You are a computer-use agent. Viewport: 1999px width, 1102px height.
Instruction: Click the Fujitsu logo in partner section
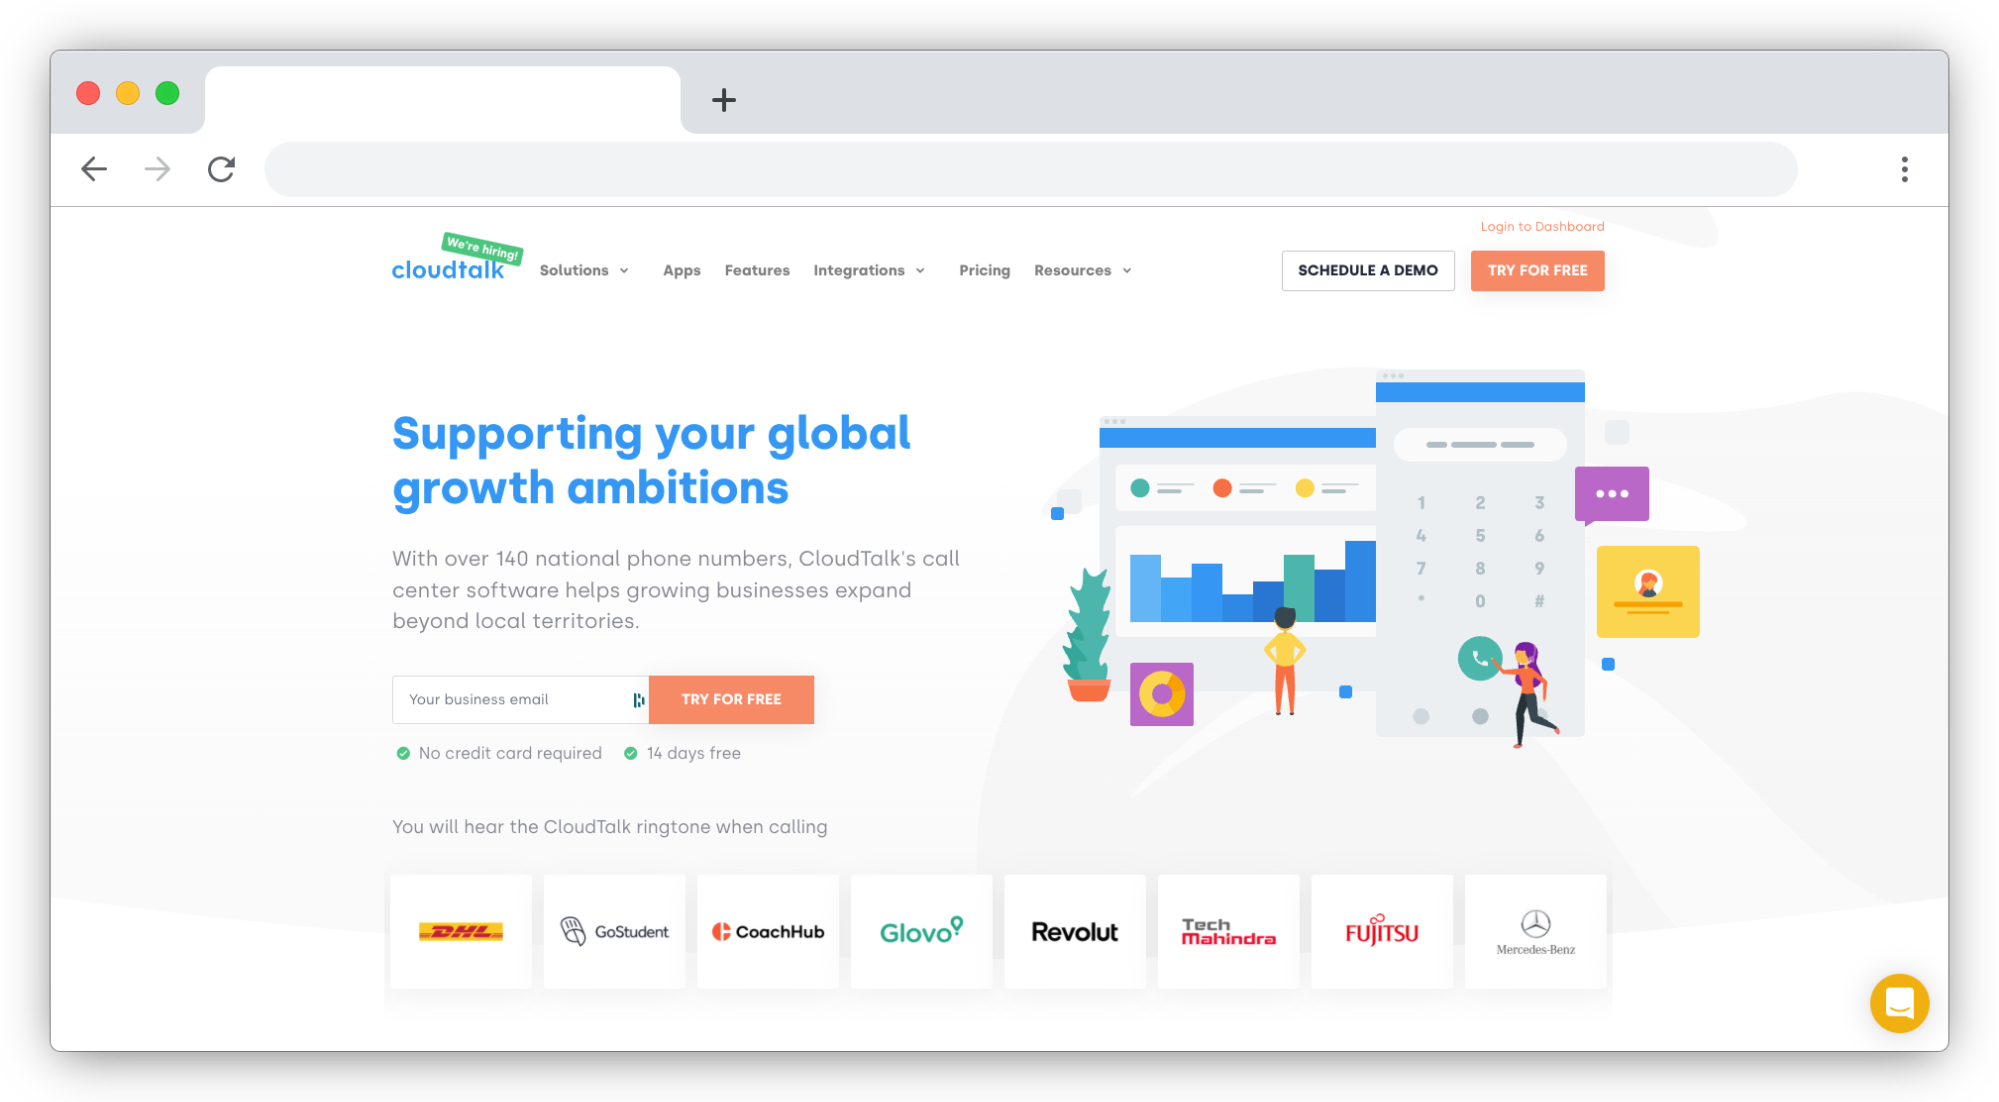coord(1382,930)
